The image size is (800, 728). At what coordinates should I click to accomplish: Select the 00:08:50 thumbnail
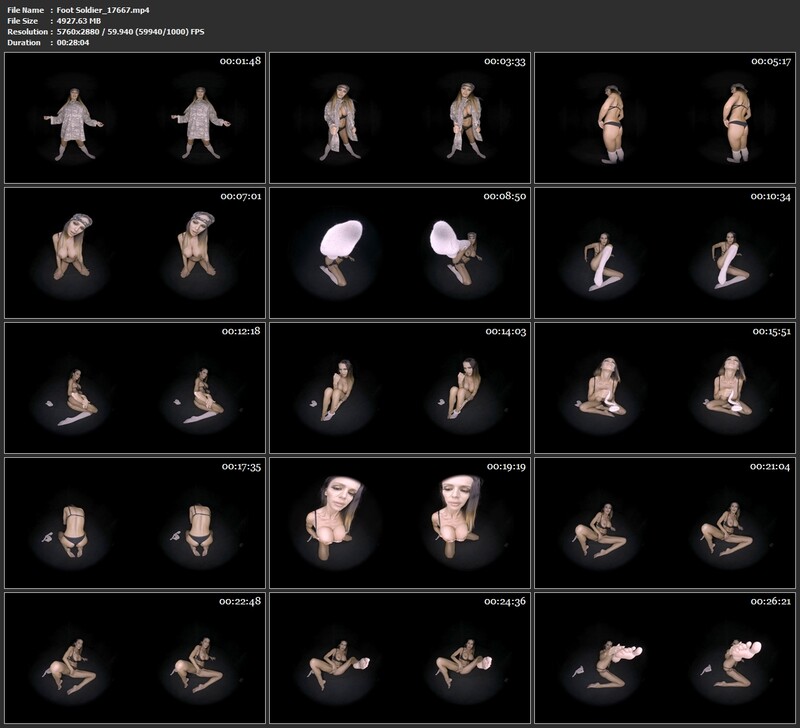(x=400, y=252)
